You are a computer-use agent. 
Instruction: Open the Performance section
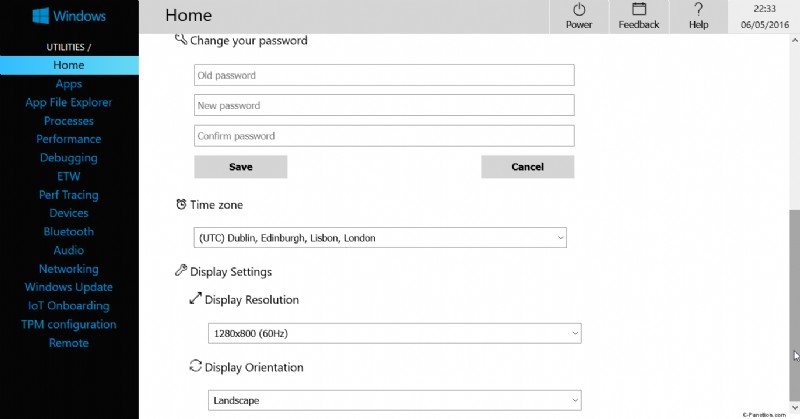69,139
